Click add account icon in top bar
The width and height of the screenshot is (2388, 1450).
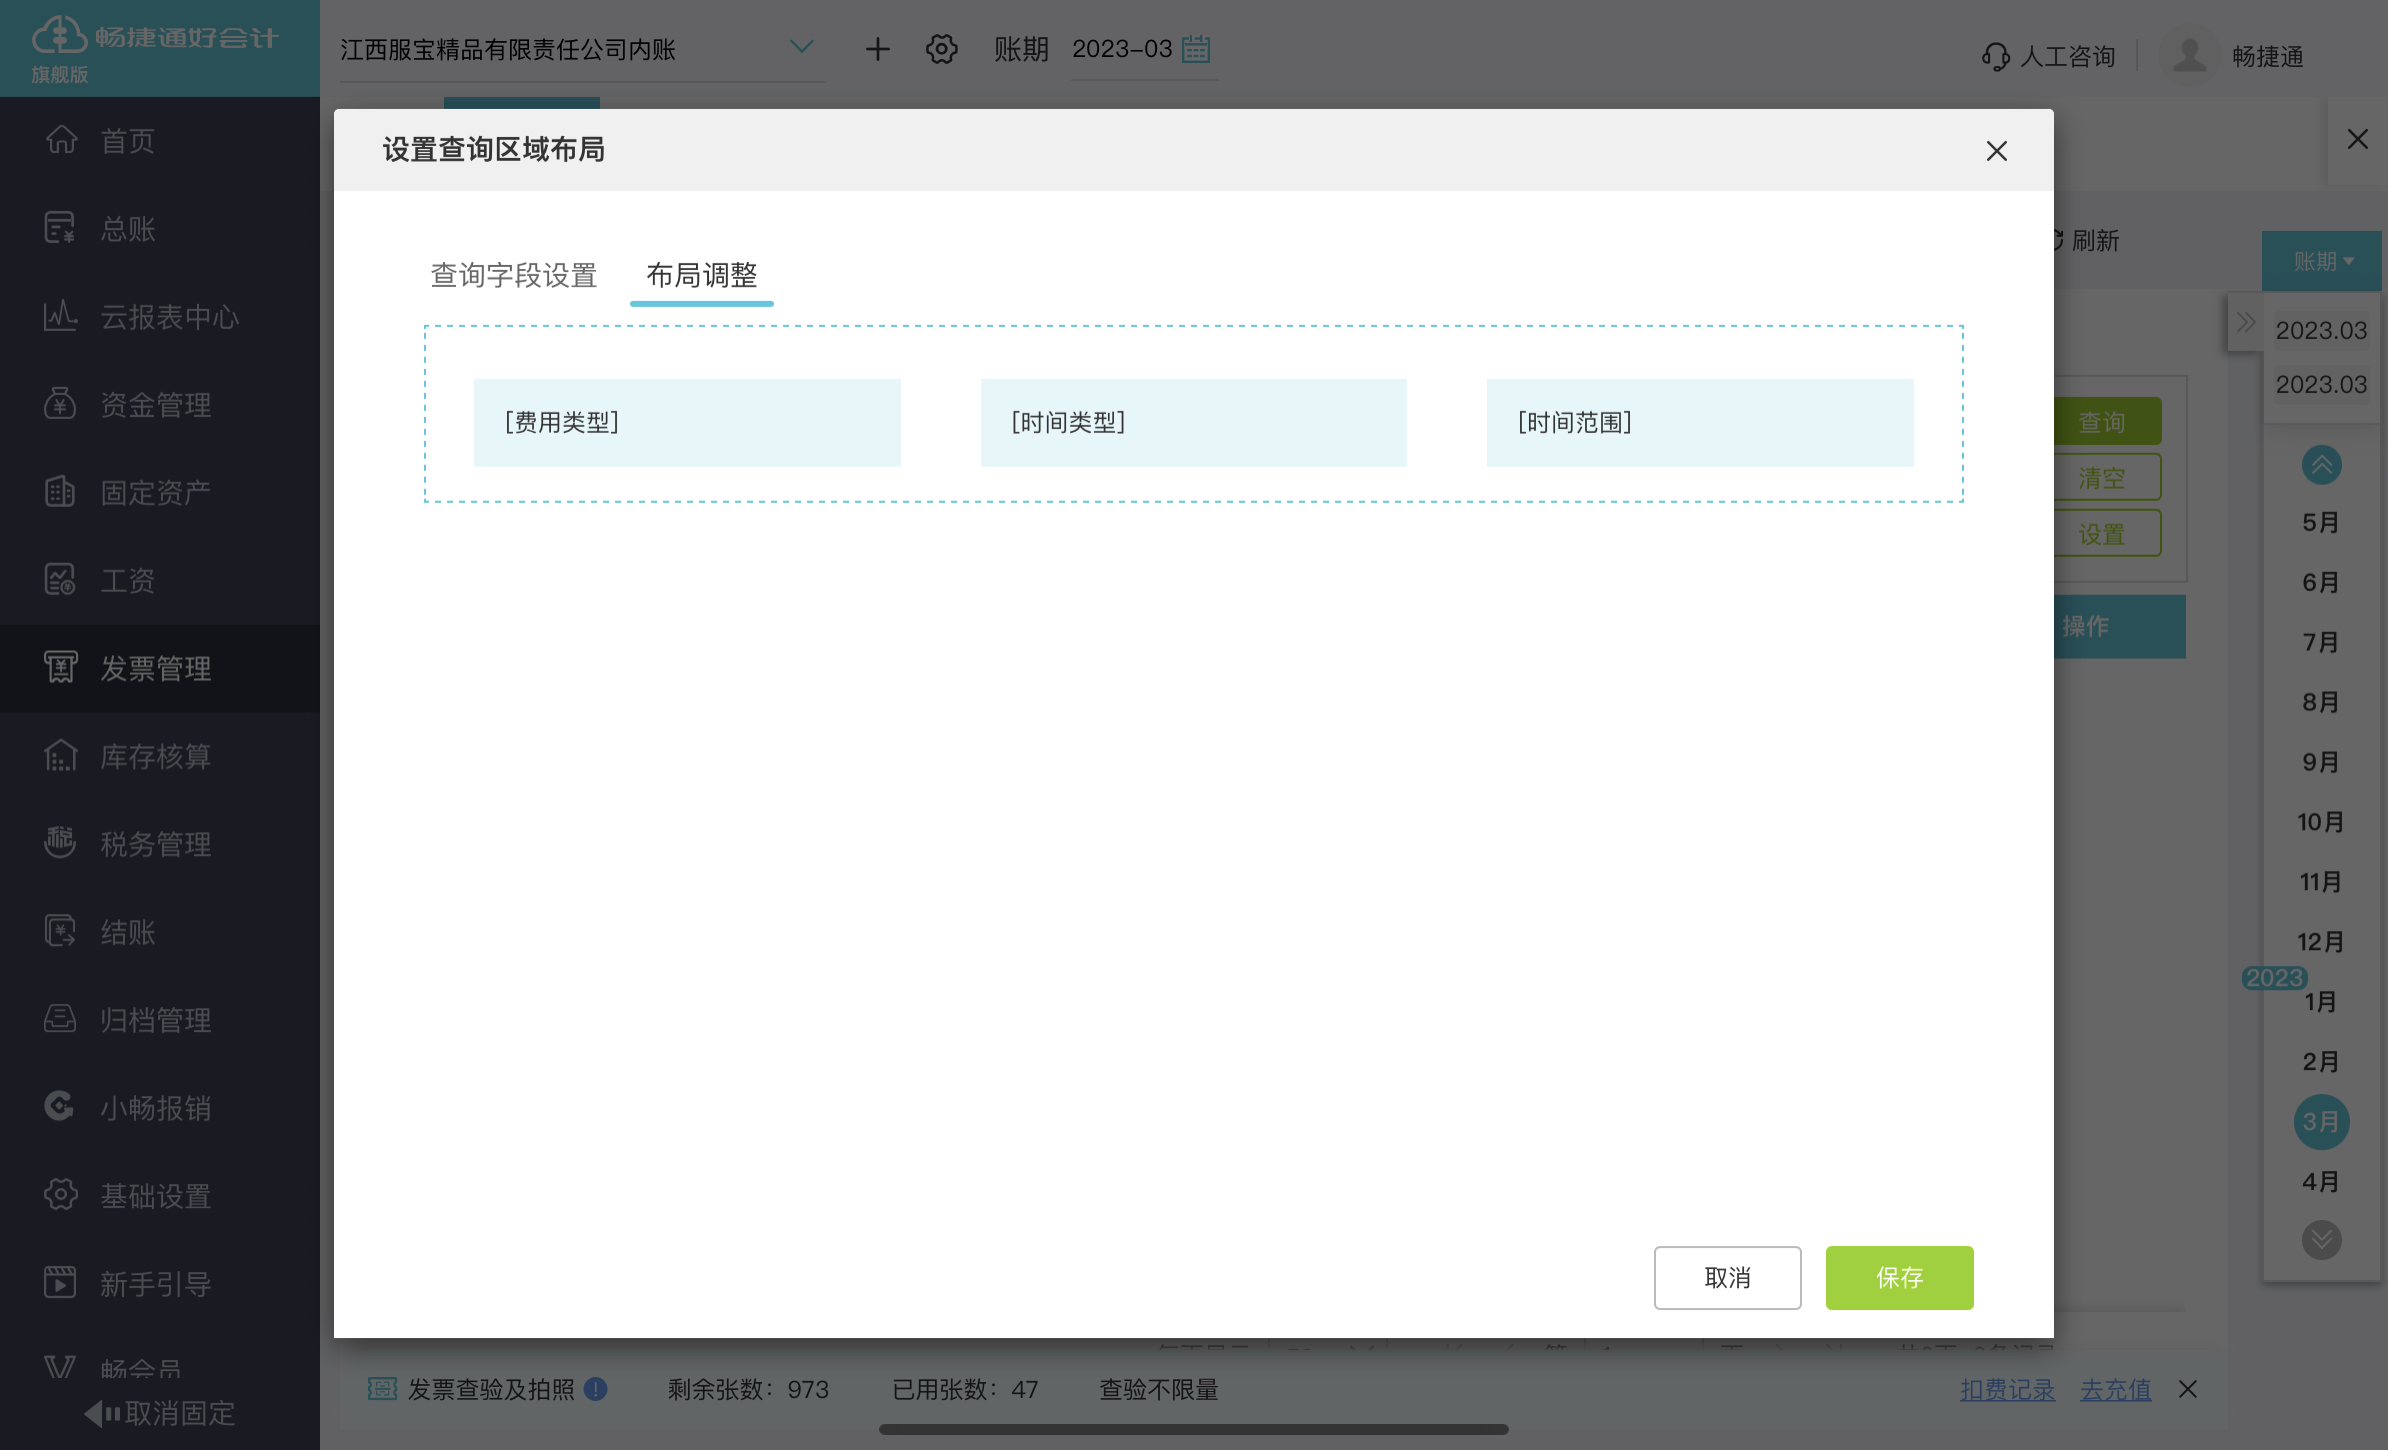(875, 48)
